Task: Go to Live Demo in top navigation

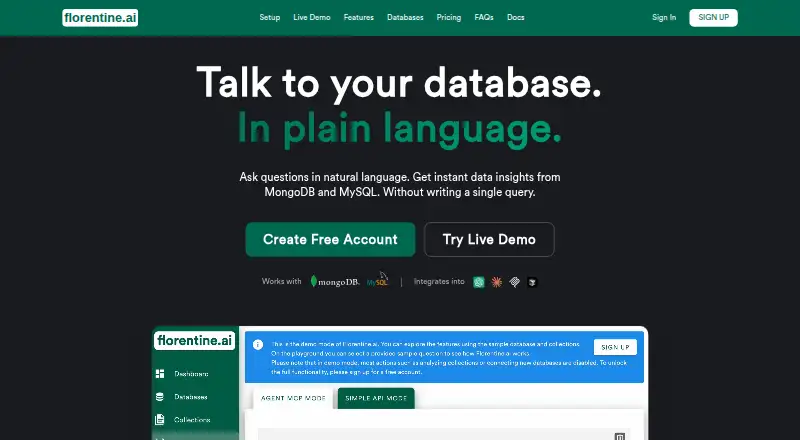Action: click(312, 17)
